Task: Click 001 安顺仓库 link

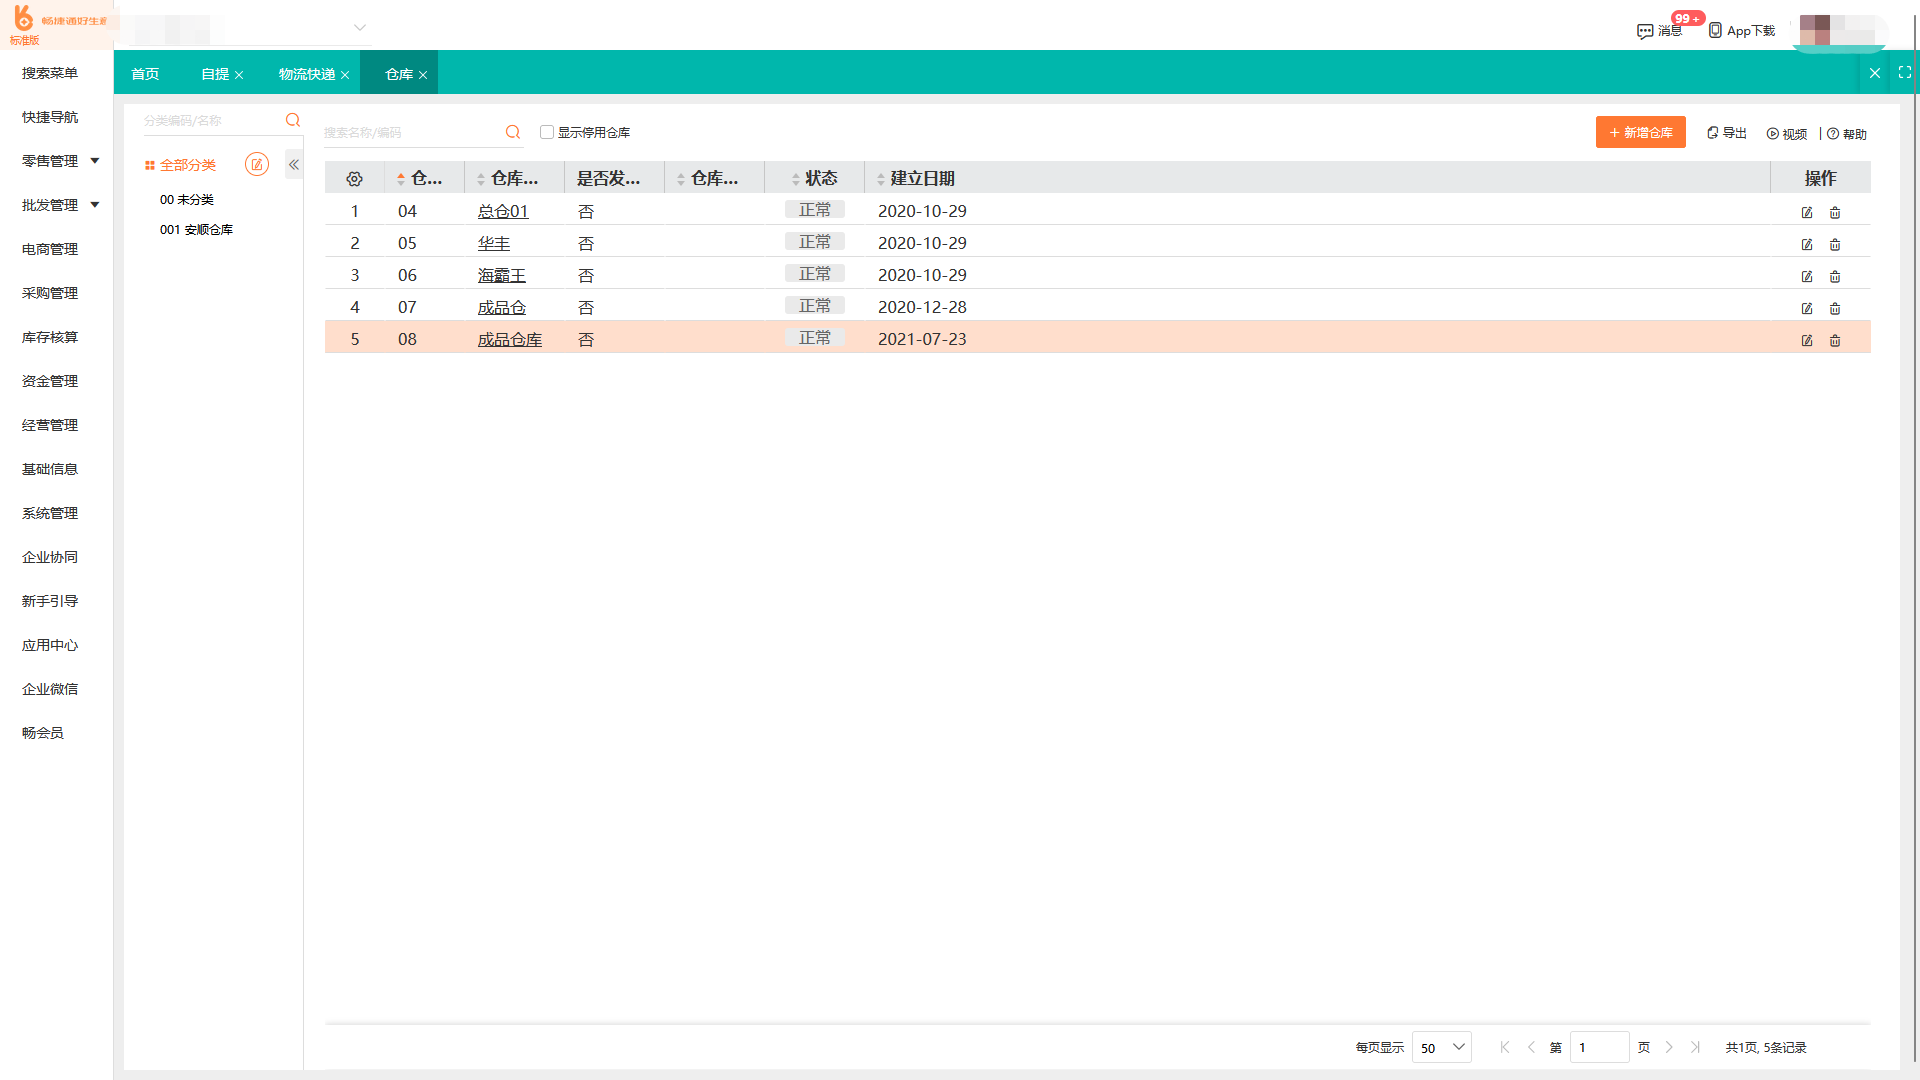Action: 196,229
